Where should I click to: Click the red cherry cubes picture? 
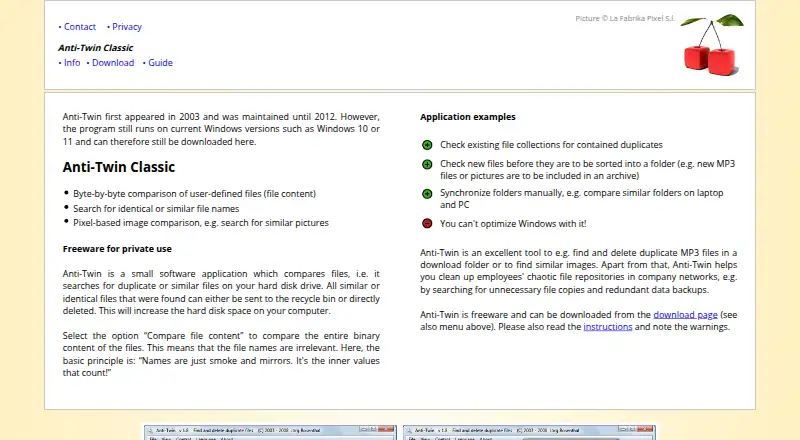tap(712, 44)
